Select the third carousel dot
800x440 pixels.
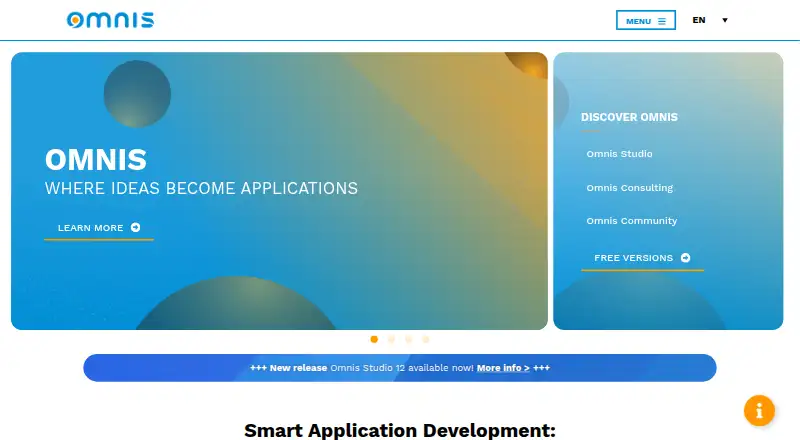[x=409, y=339]
